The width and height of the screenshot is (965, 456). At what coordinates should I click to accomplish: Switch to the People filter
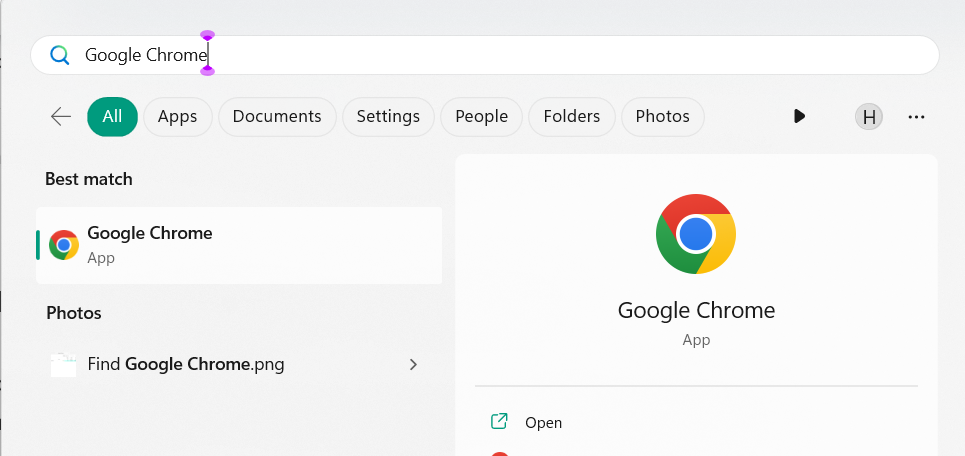point(481,116)
